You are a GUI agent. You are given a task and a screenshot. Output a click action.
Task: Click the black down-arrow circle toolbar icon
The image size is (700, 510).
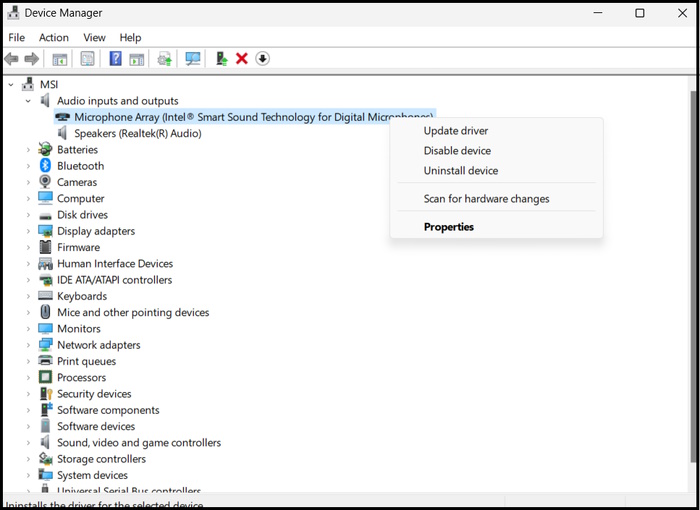(262, 59)
